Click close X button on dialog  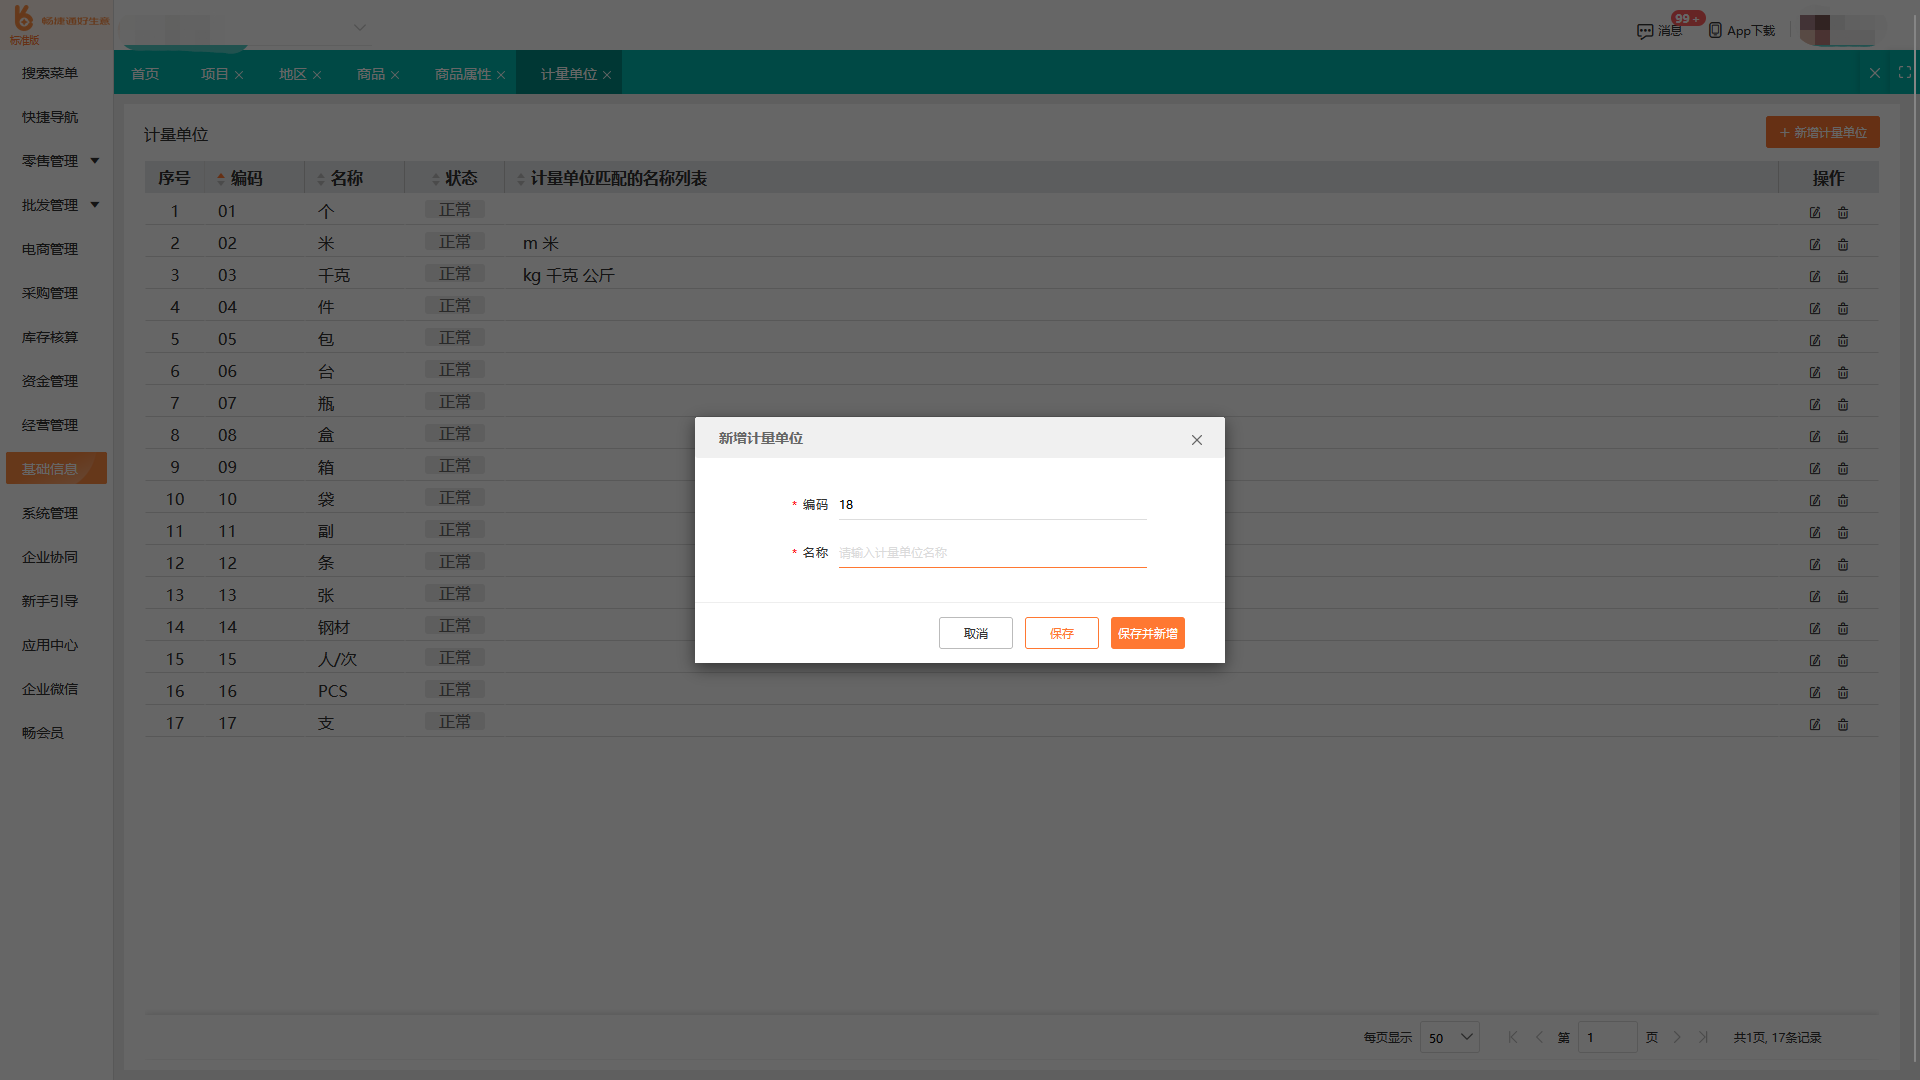pyautogui.click(x=1196, y=439)
